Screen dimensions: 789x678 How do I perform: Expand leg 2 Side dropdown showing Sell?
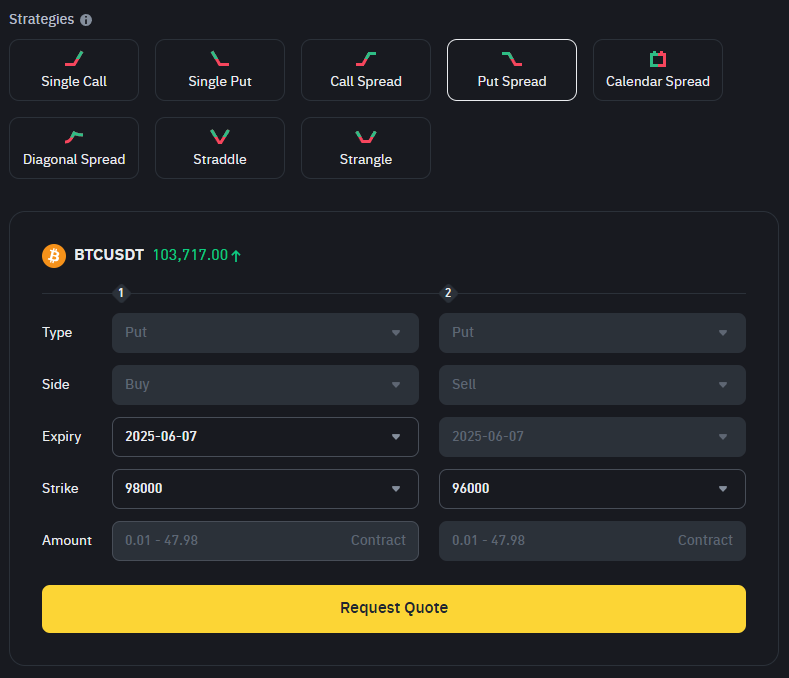click(592, 385)
